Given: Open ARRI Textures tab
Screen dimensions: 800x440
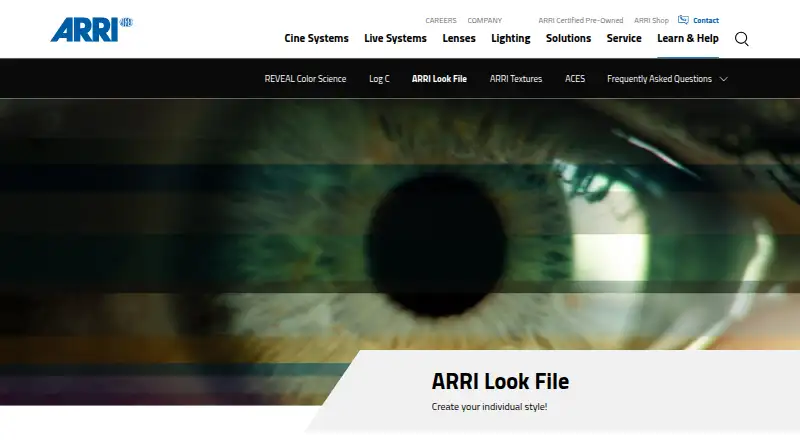Looking at the screenshot, I should [x=516, y=79].
